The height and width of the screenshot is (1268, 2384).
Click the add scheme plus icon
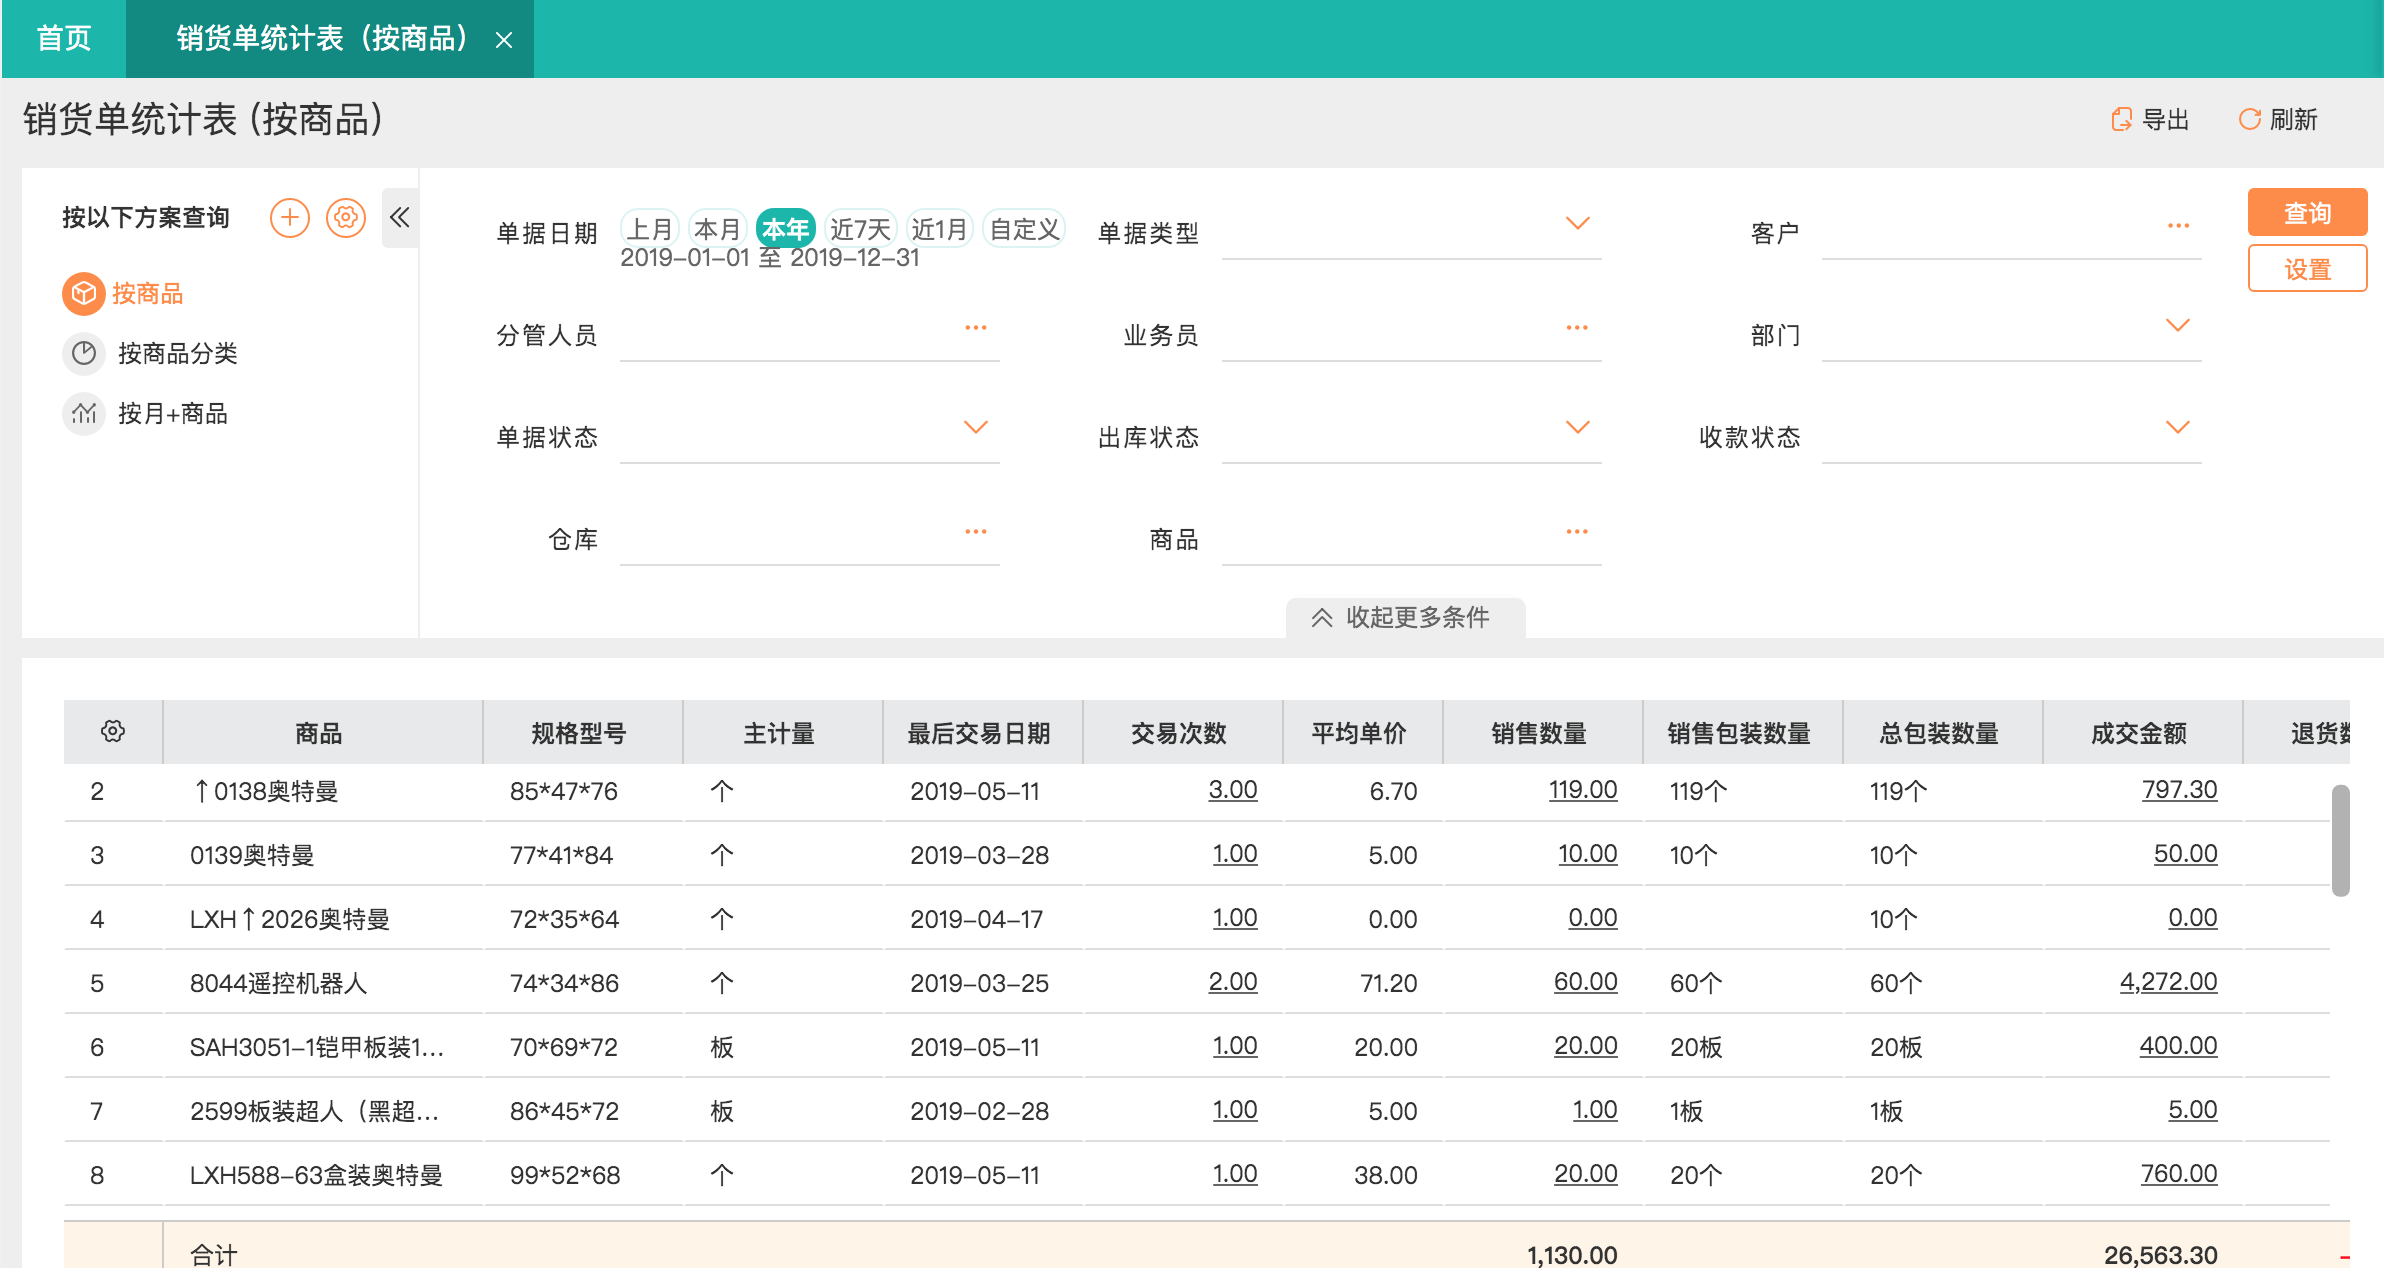[x=292, y=221]
